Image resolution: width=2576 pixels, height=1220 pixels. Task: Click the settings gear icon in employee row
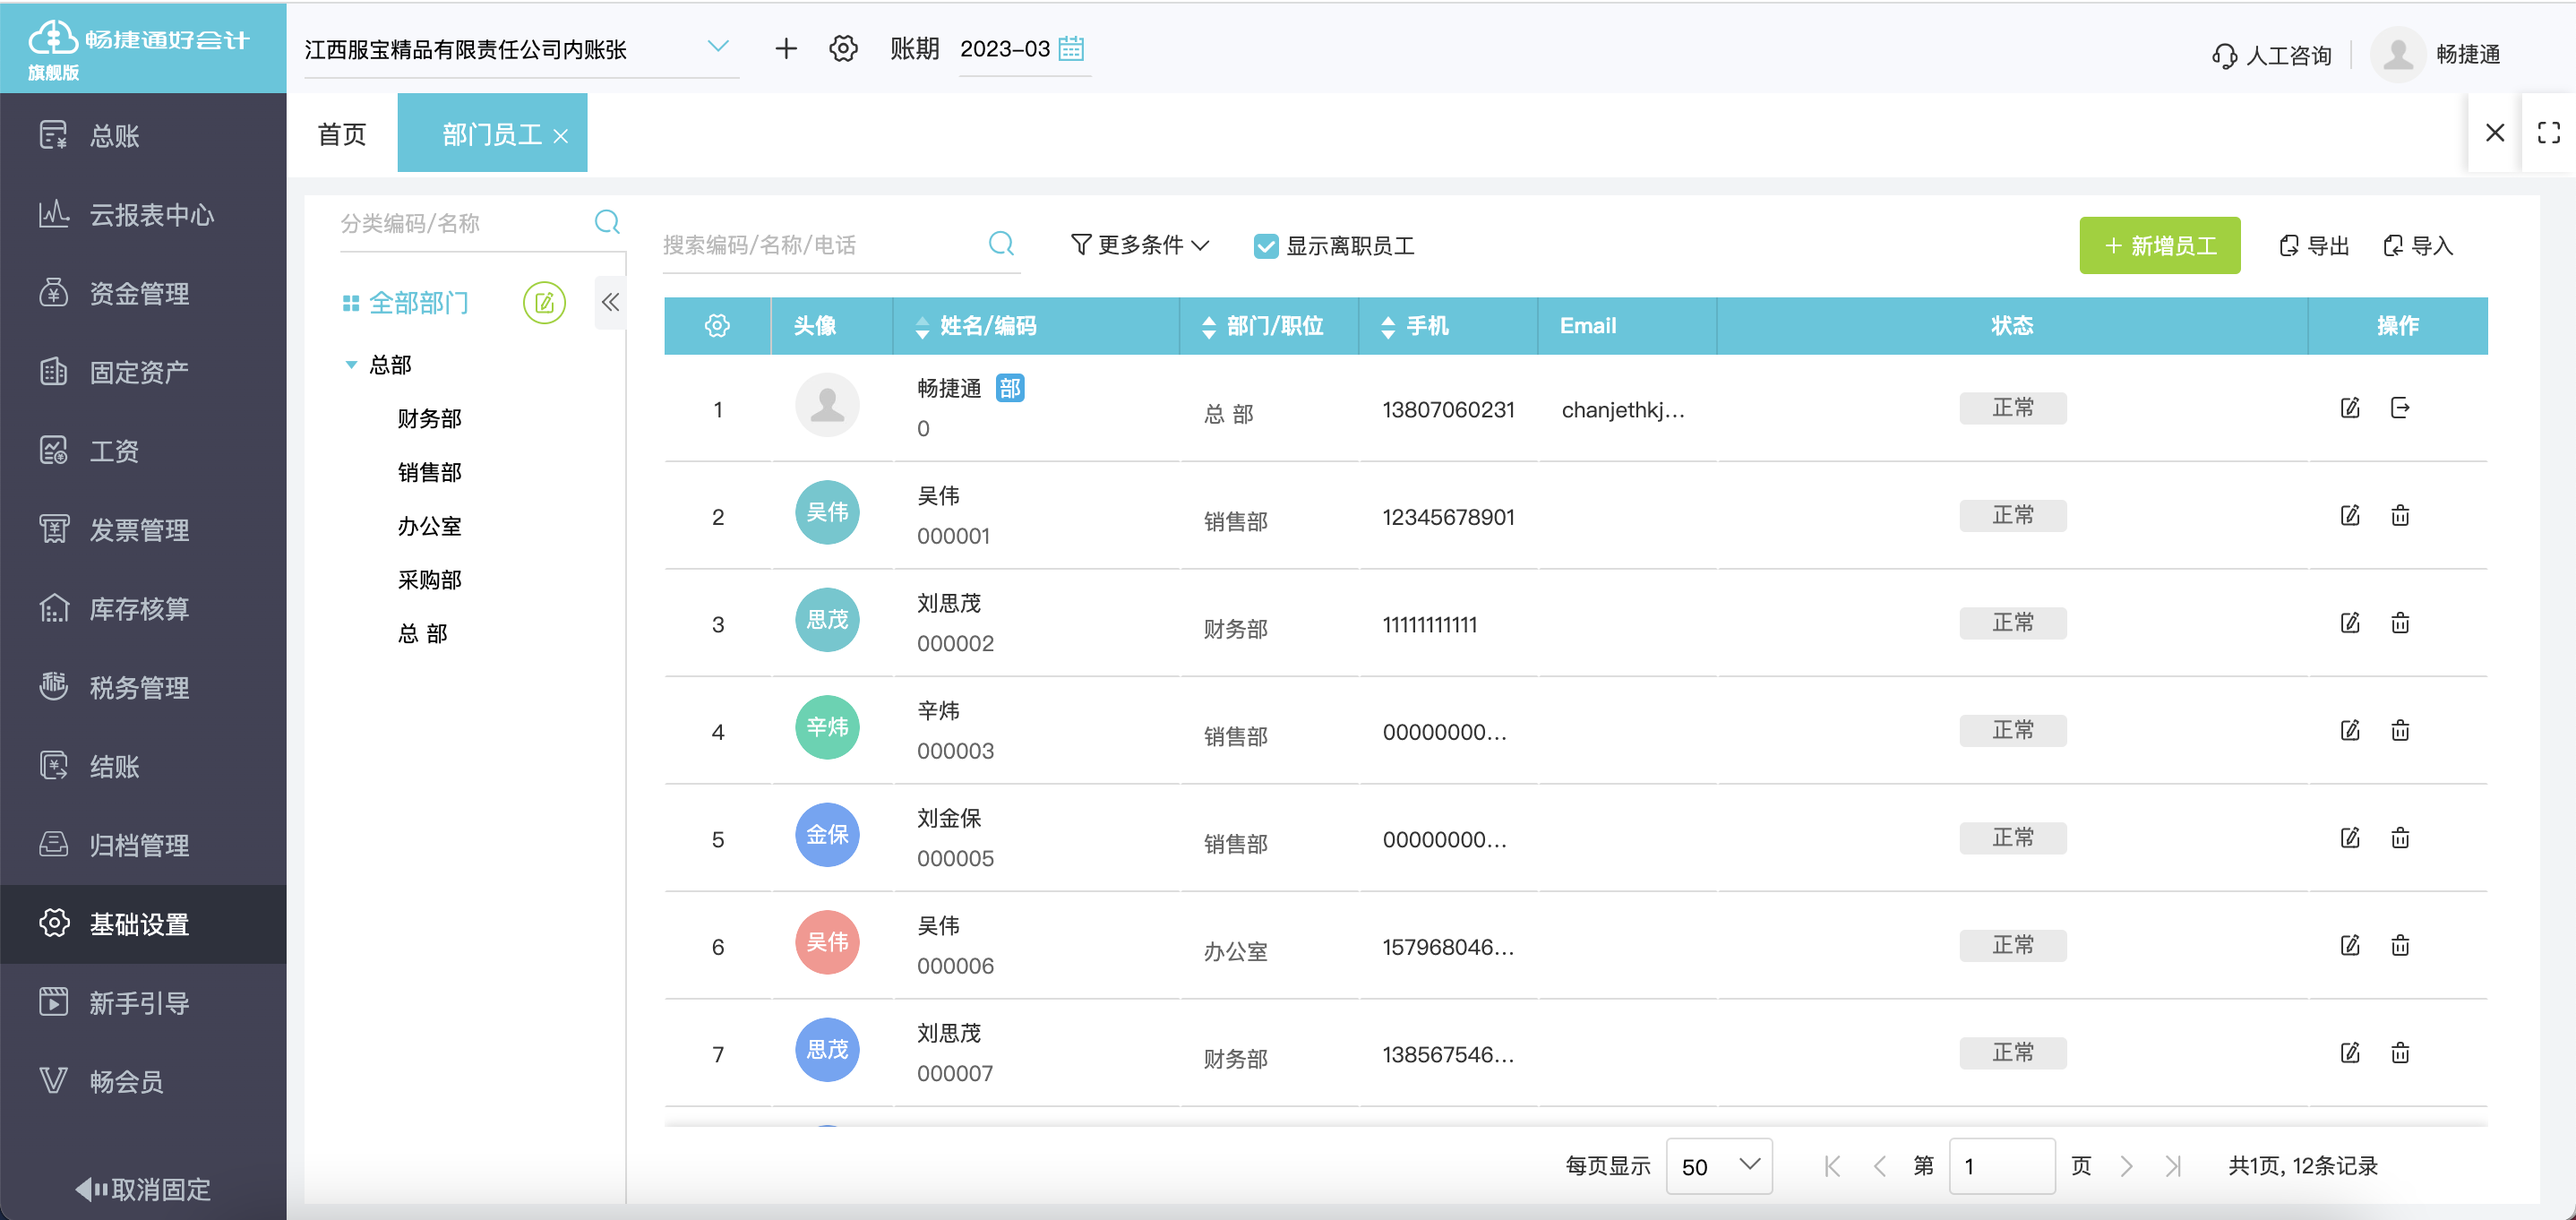[x=718, y=325]
